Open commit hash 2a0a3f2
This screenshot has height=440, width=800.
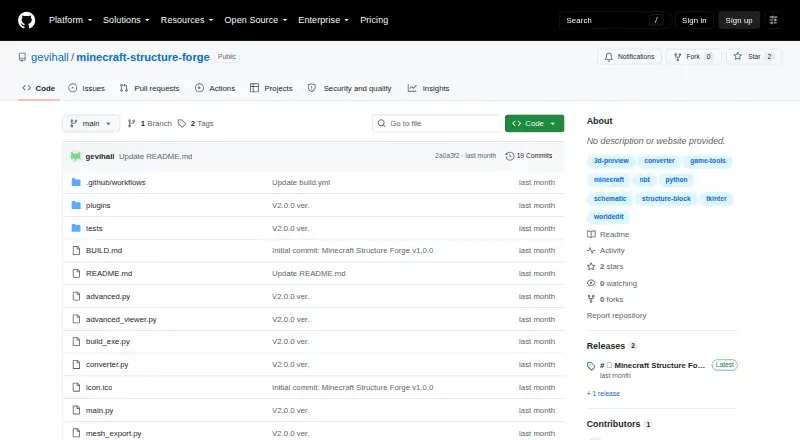(x=447, y=156)
